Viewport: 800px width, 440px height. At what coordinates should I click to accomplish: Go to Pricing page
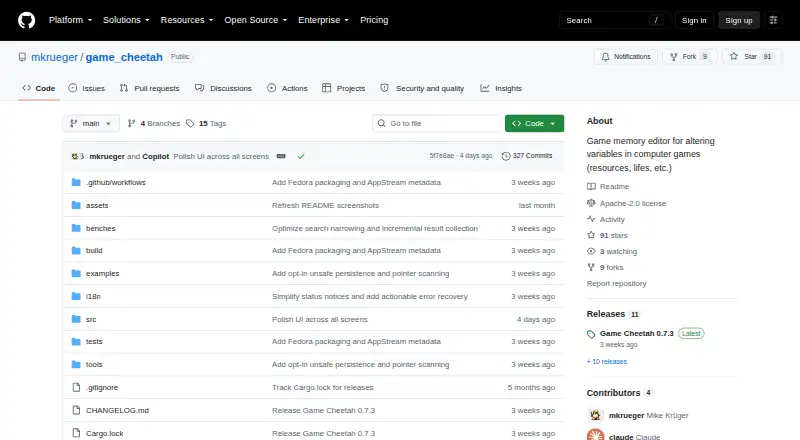[374, 20]
